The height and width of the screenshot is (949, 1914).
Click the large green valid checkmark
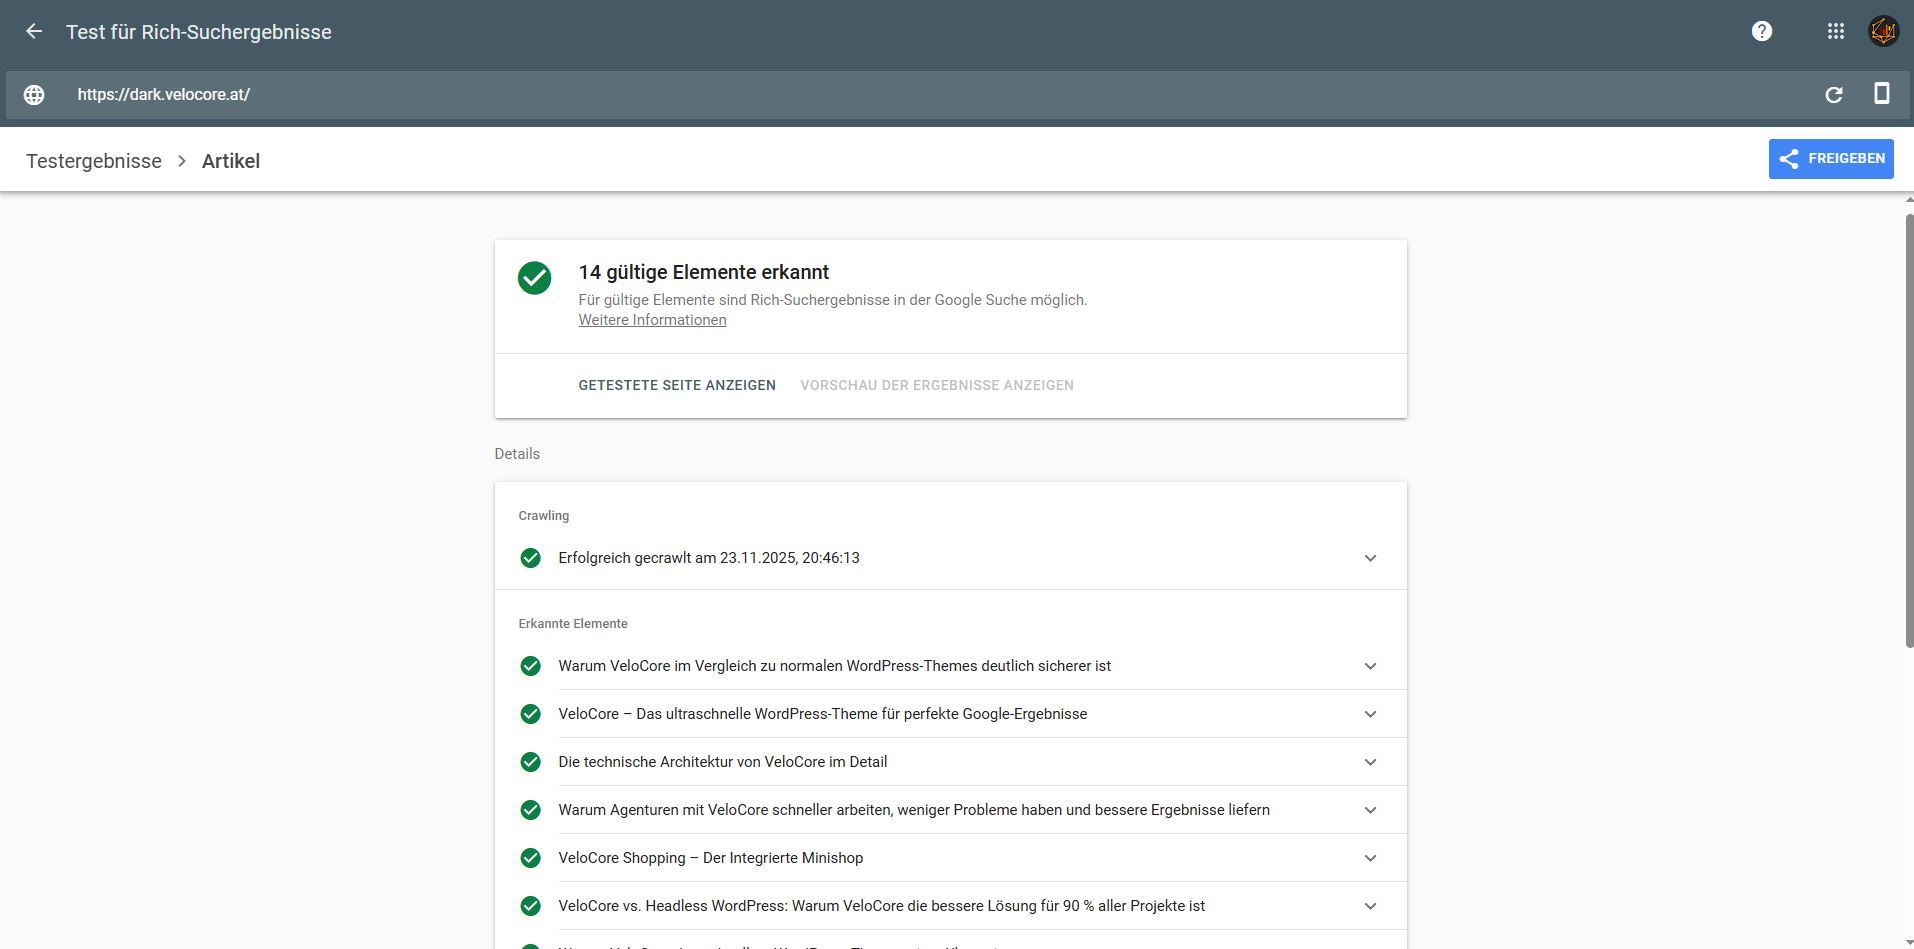point(534,278)
